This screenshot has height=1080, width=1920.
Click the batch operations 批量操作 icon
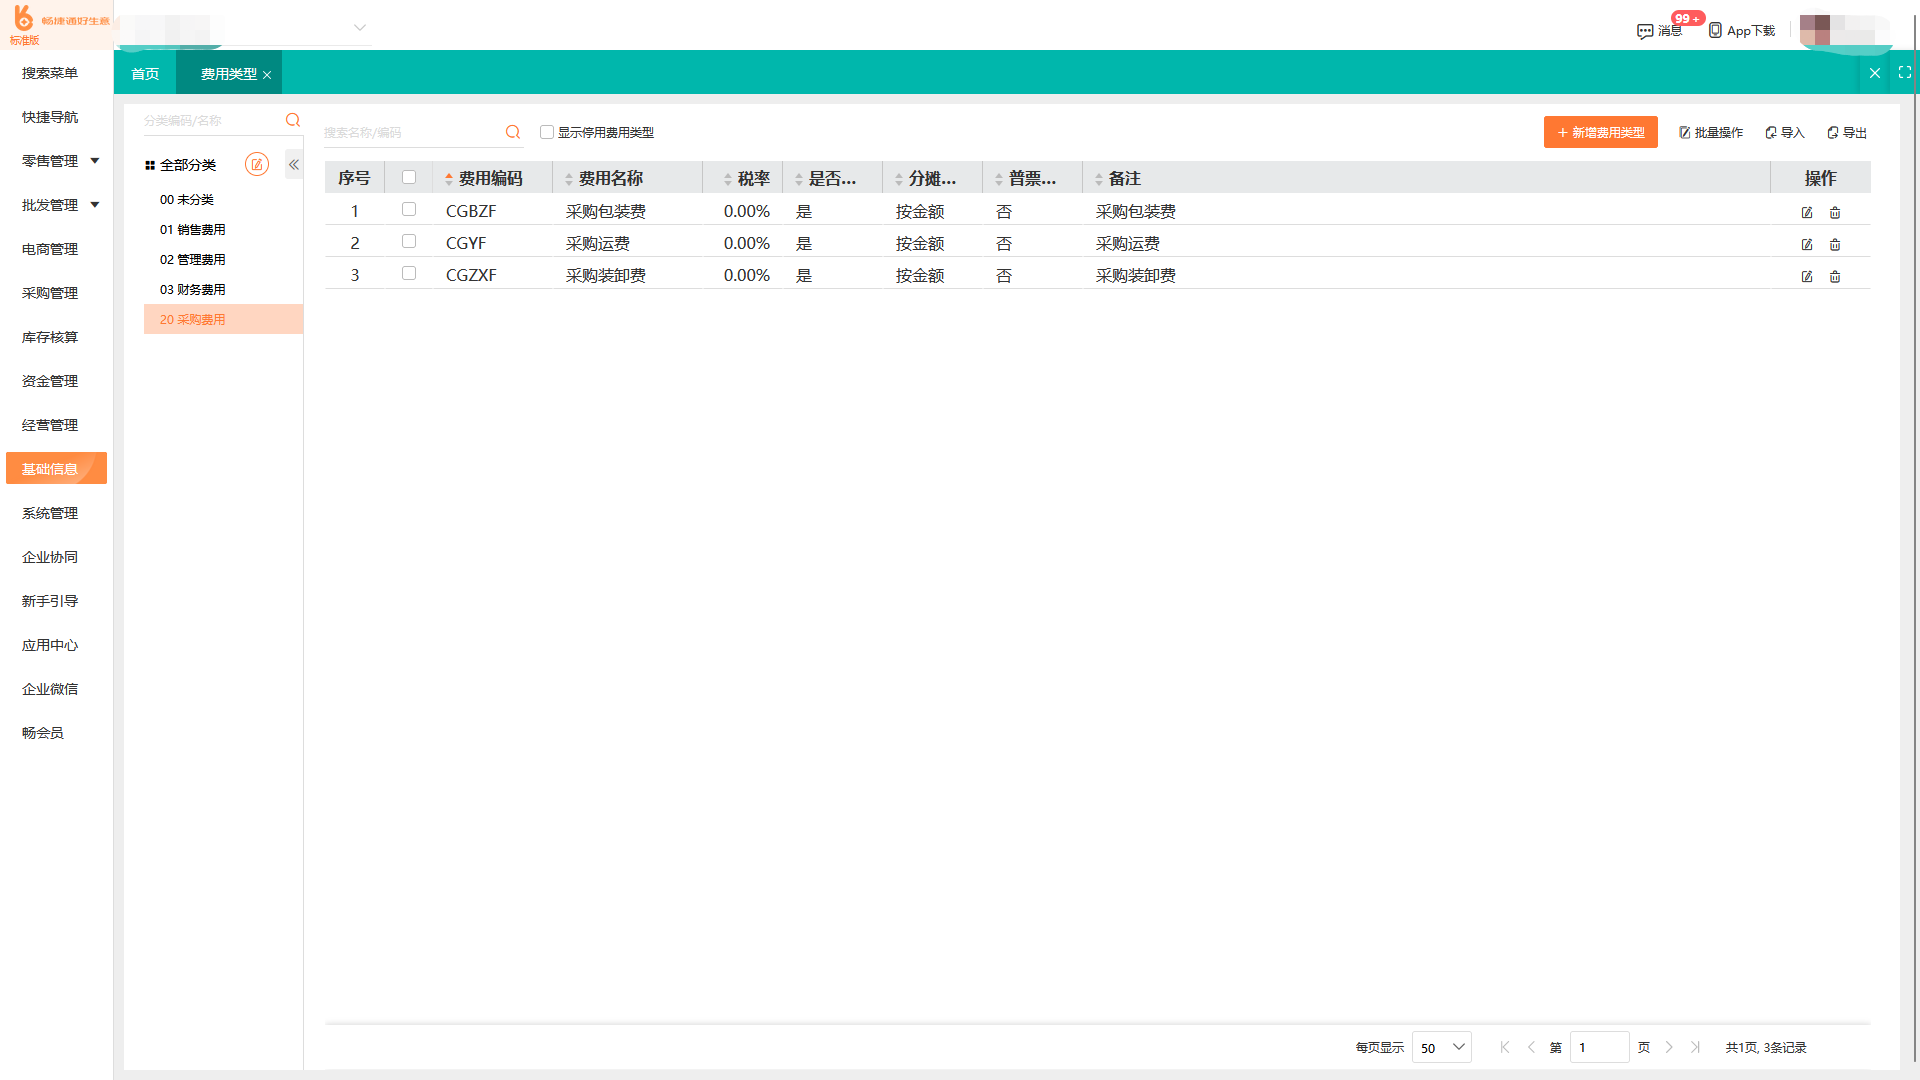coord(1708,132)
